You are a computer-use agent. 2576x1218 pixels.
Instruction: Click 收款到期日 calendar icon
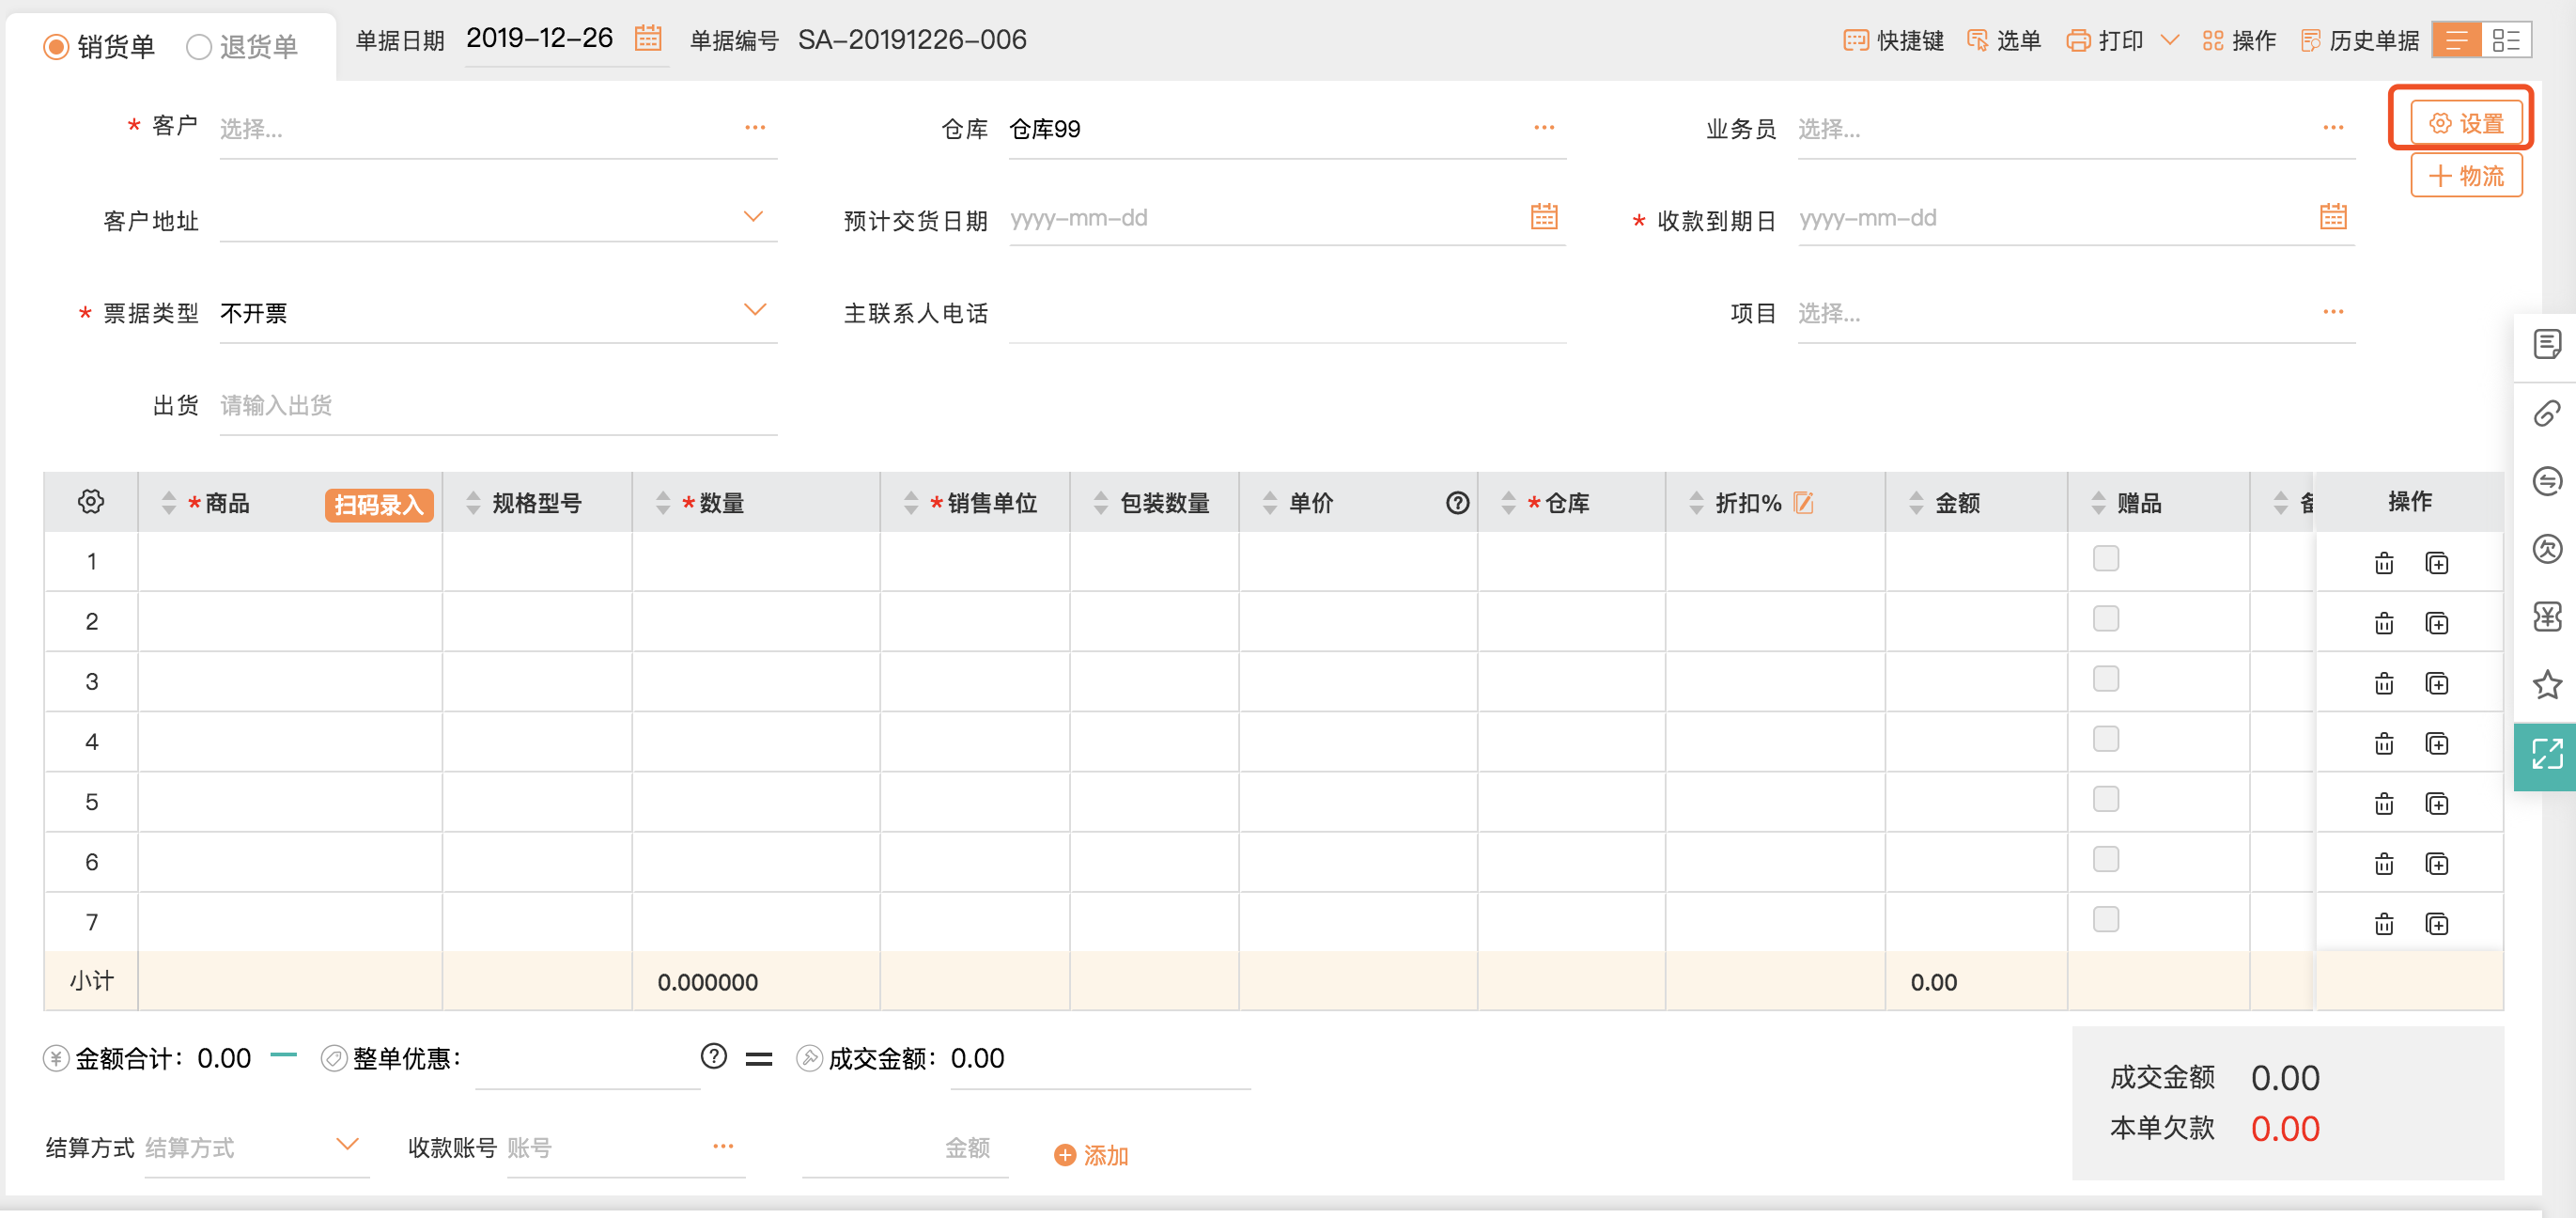[x=2333, y=219]
